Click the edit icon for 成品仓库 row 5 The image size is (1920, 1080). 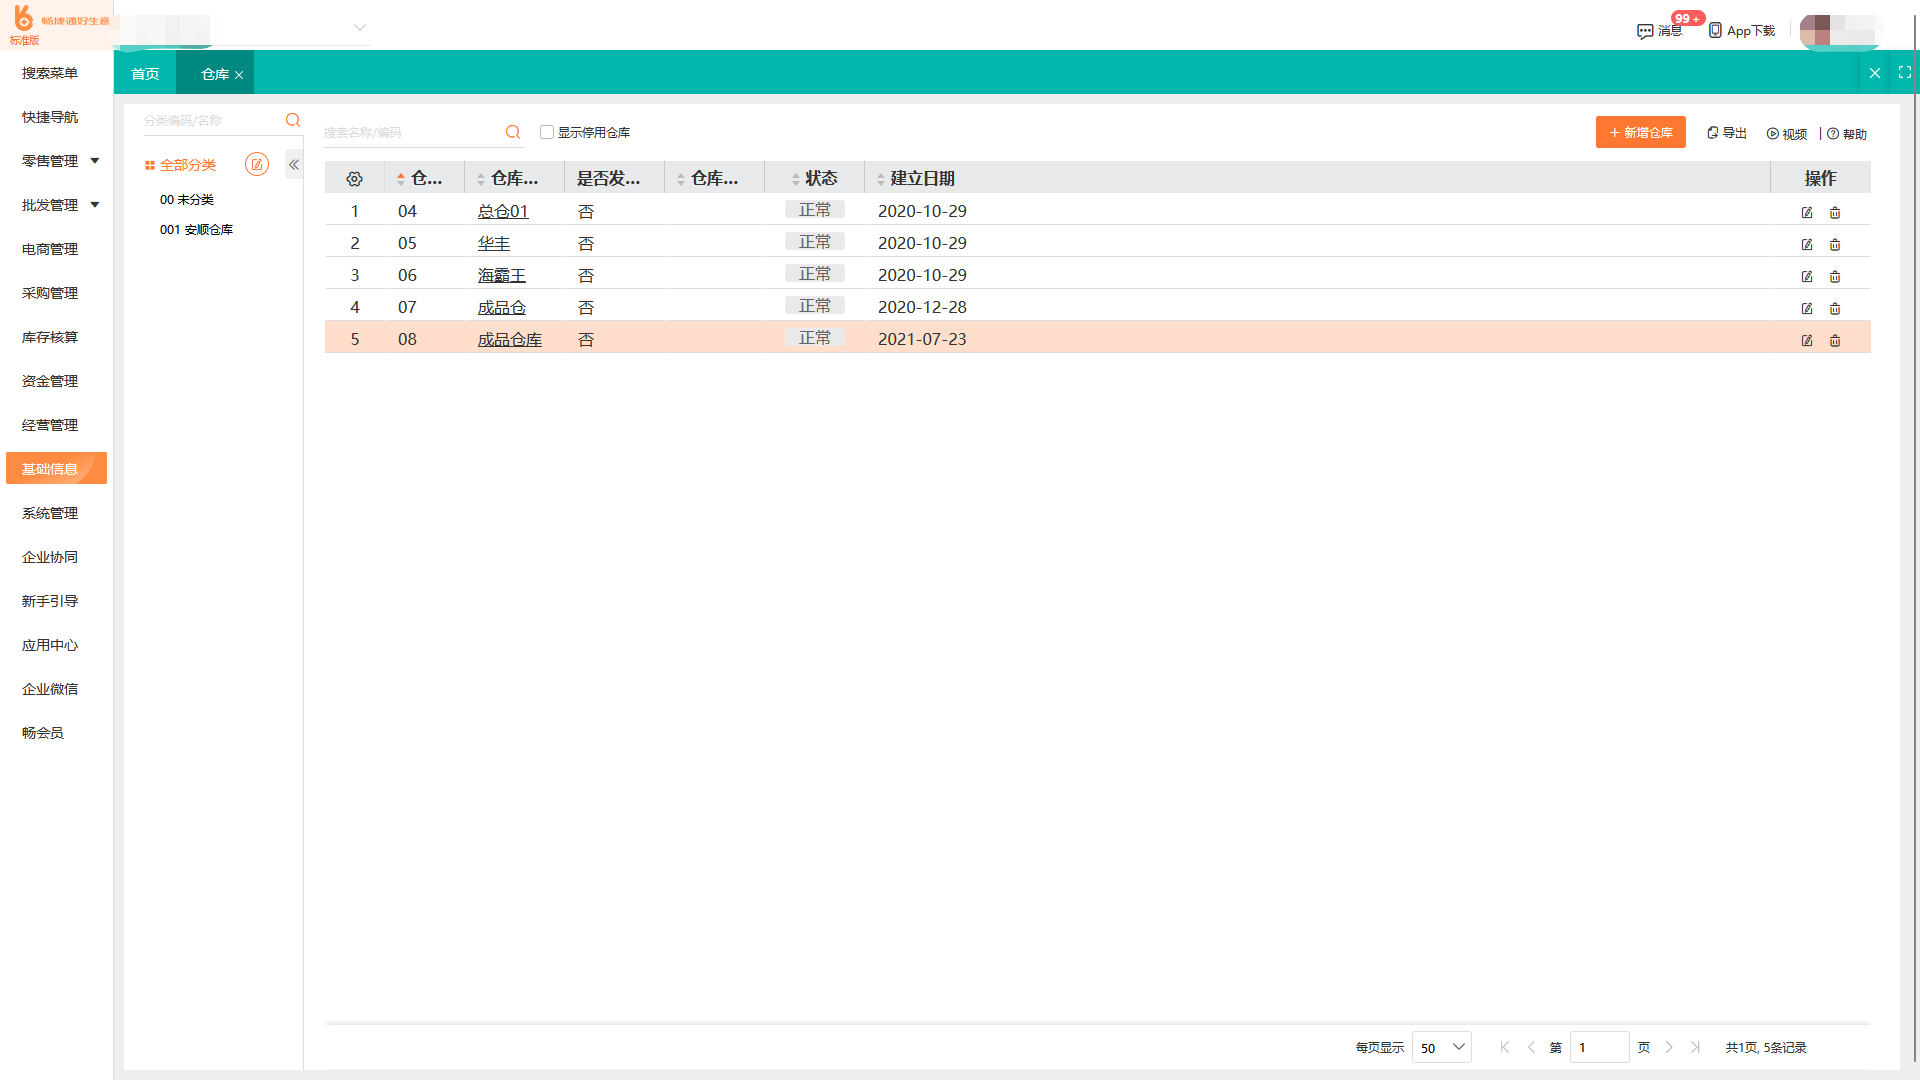pos(1807,339)
